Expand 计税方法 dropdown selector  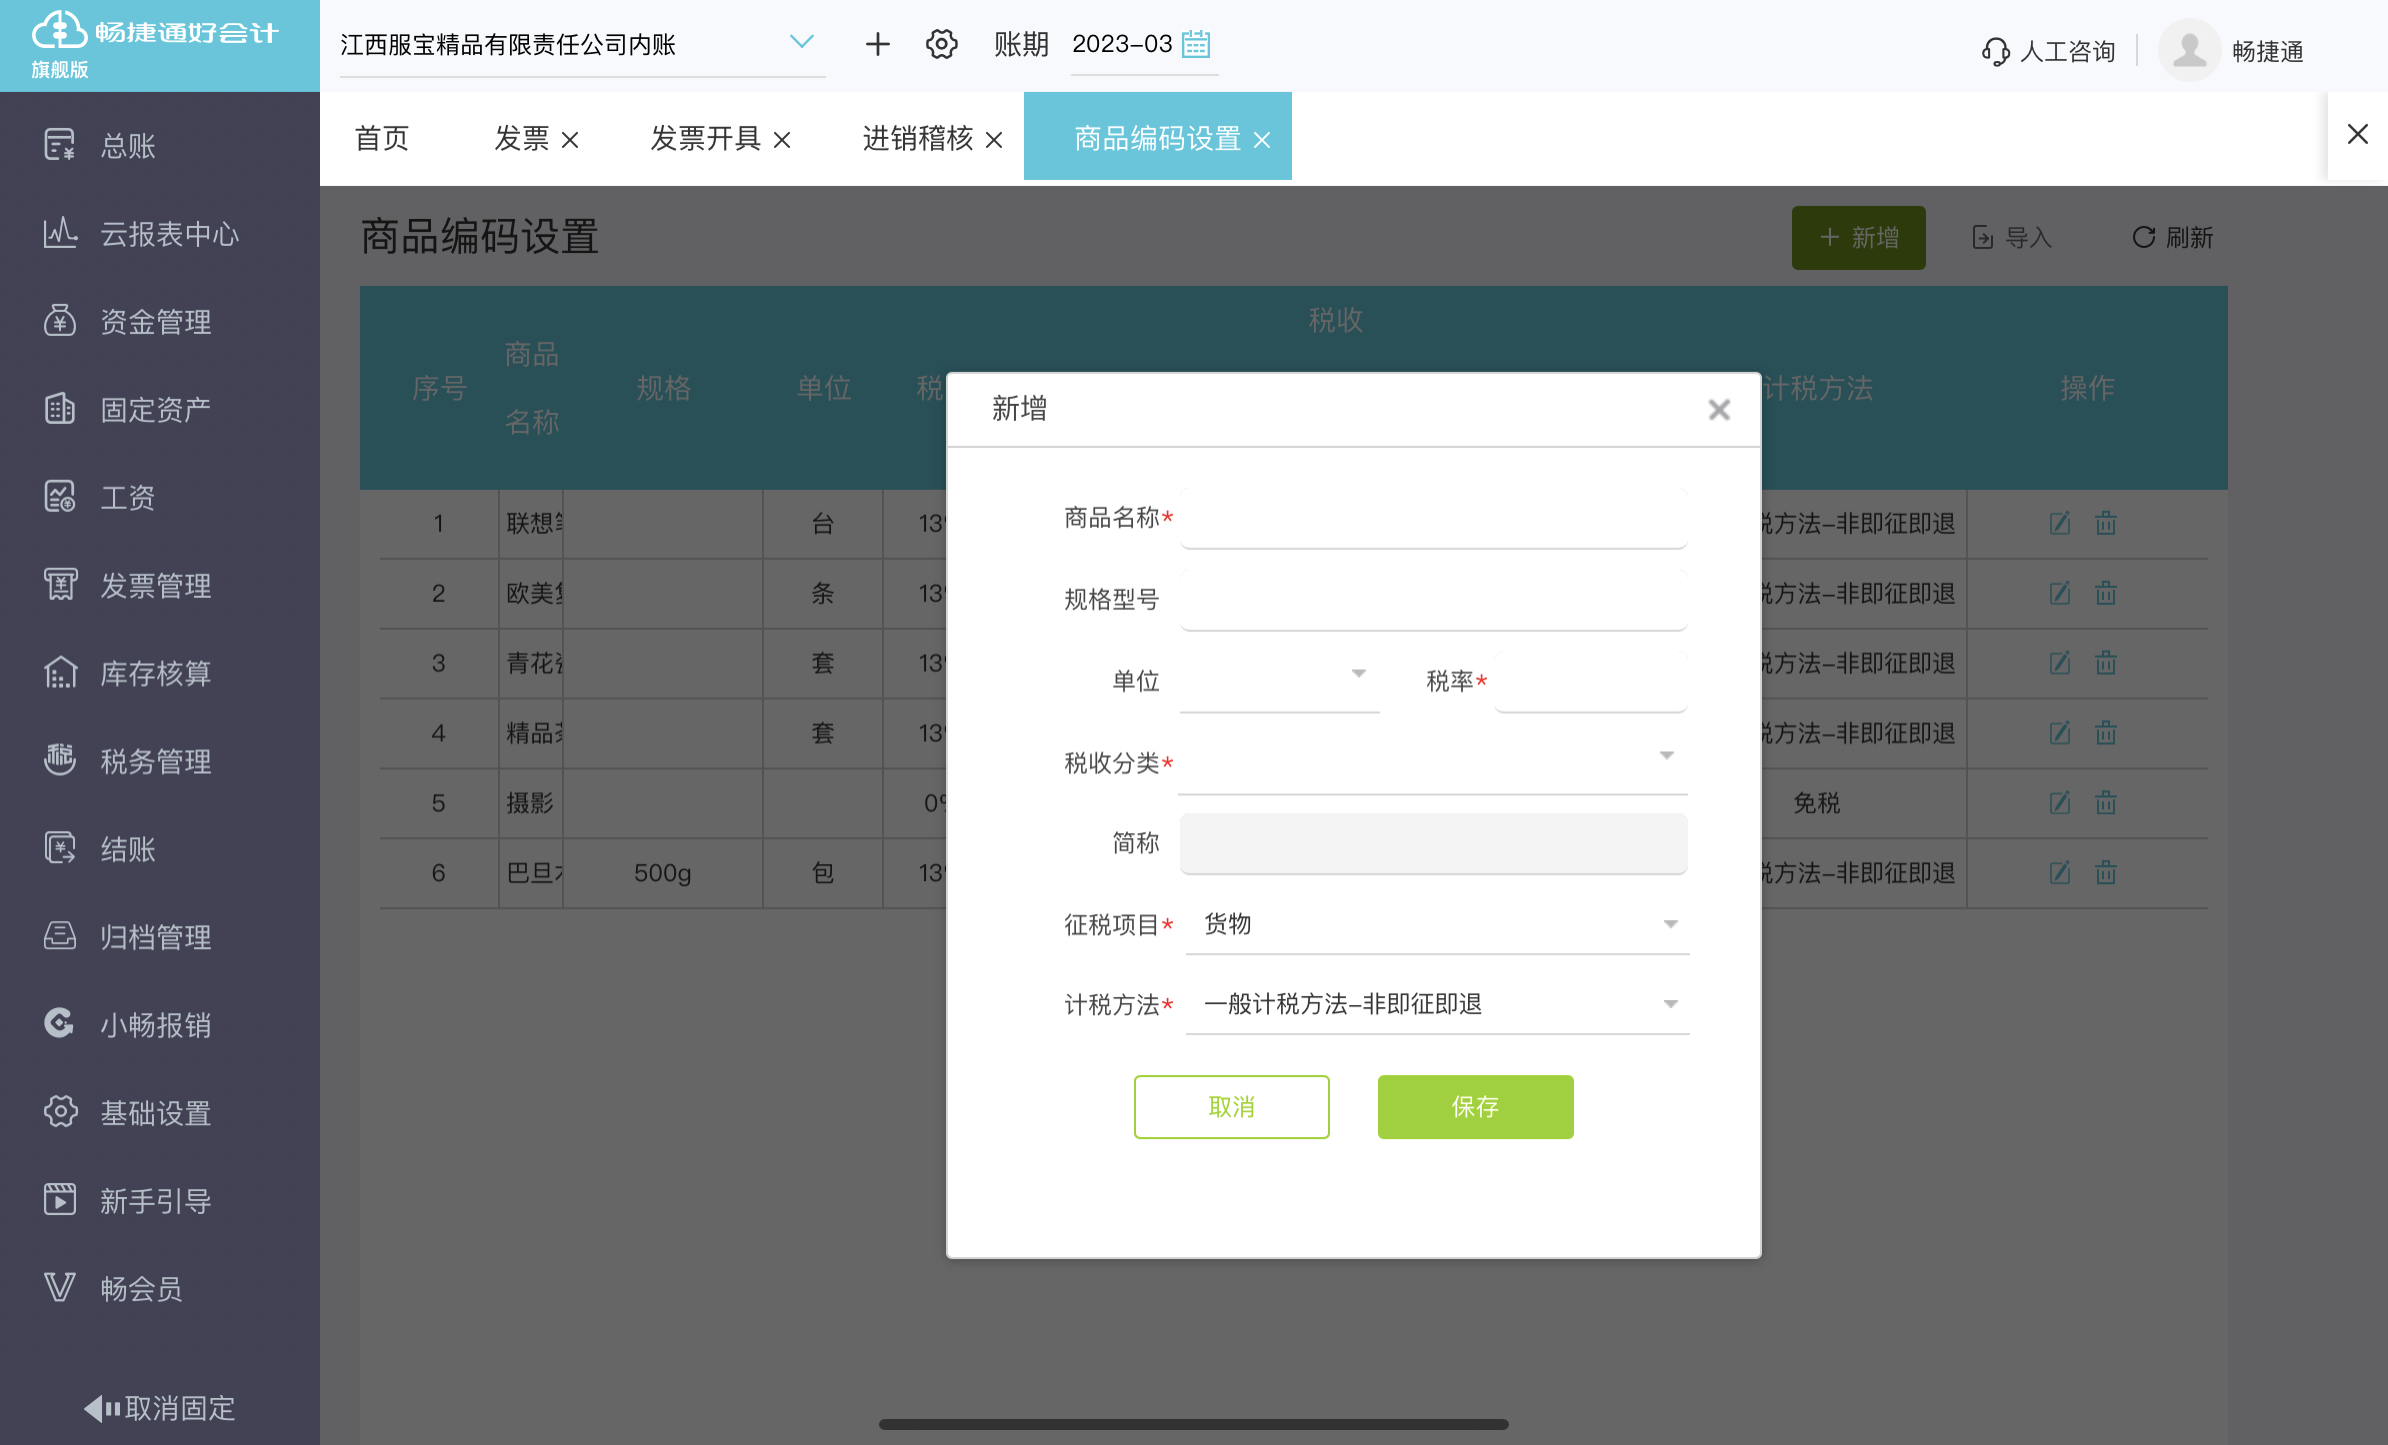click(x=1666, y=1005)
